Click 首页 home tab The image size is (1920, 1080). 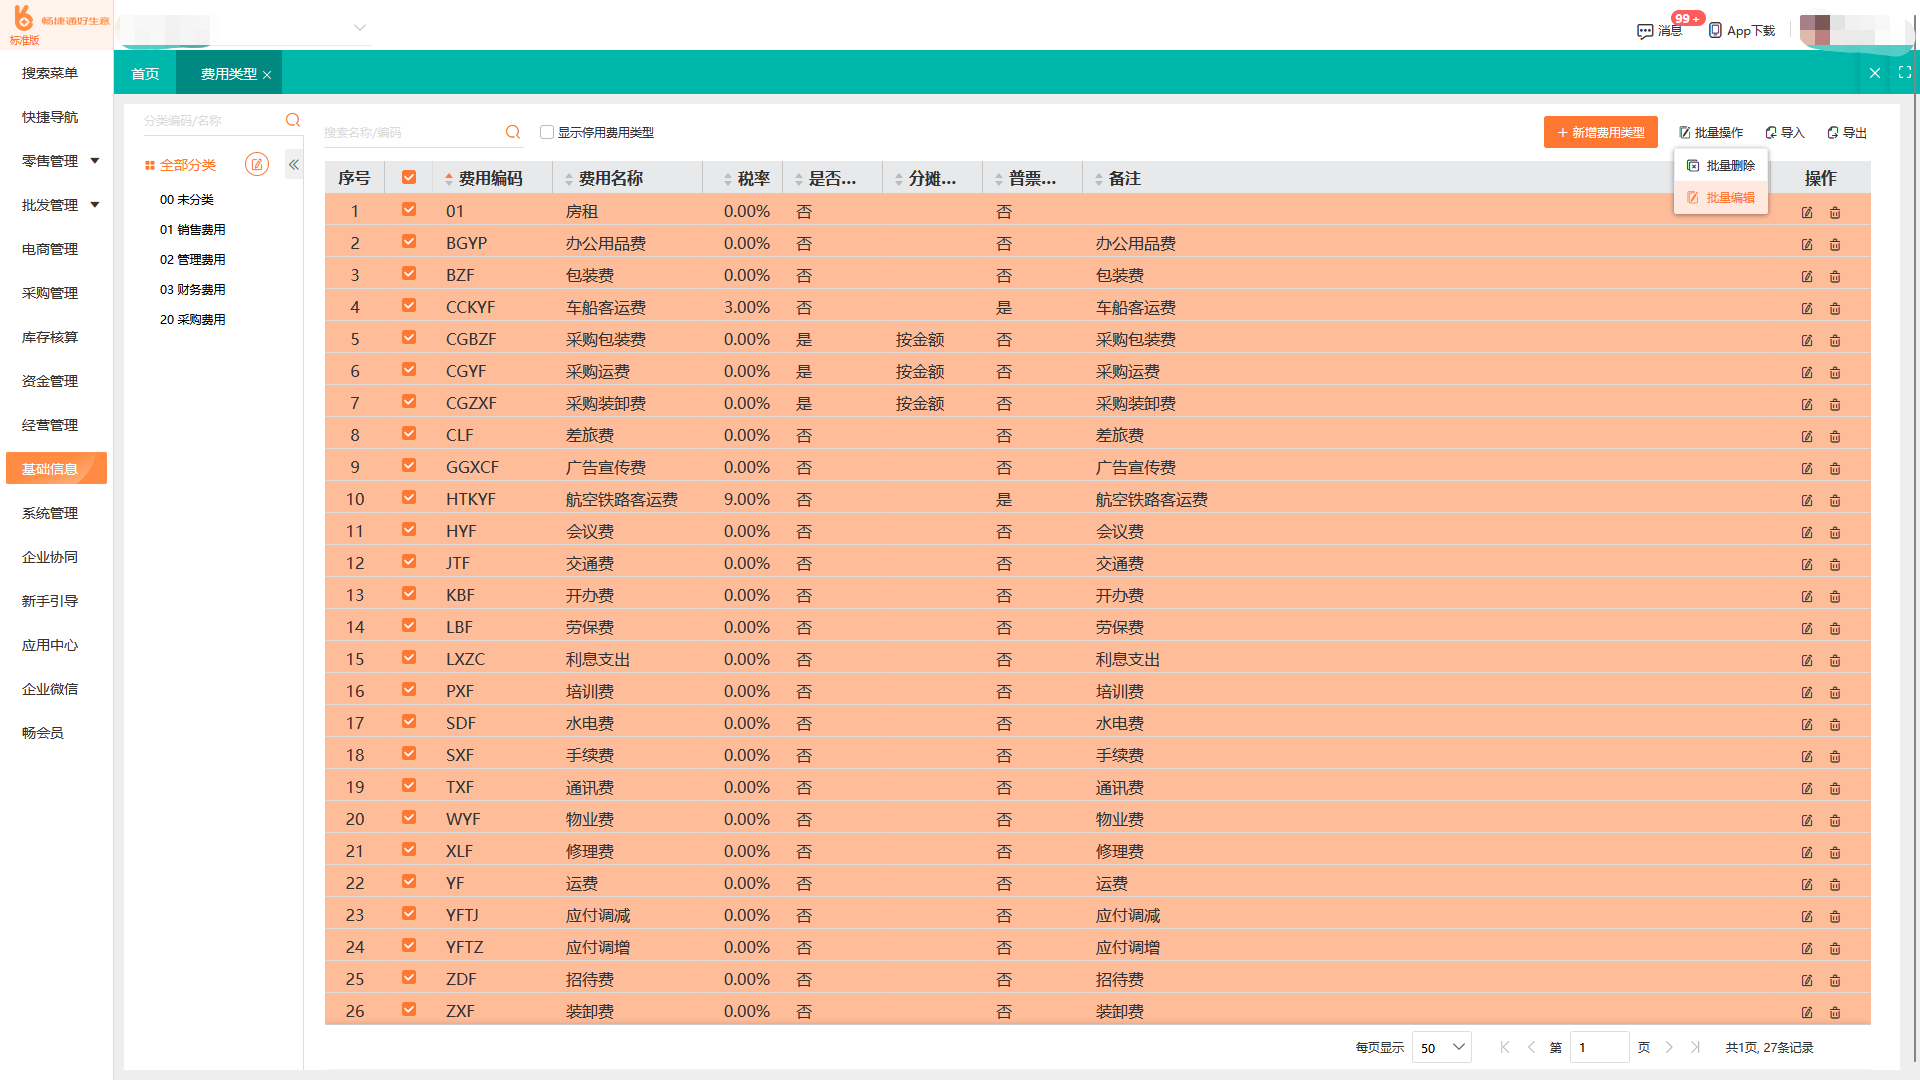pyautogui.click(x=145, y=73)
